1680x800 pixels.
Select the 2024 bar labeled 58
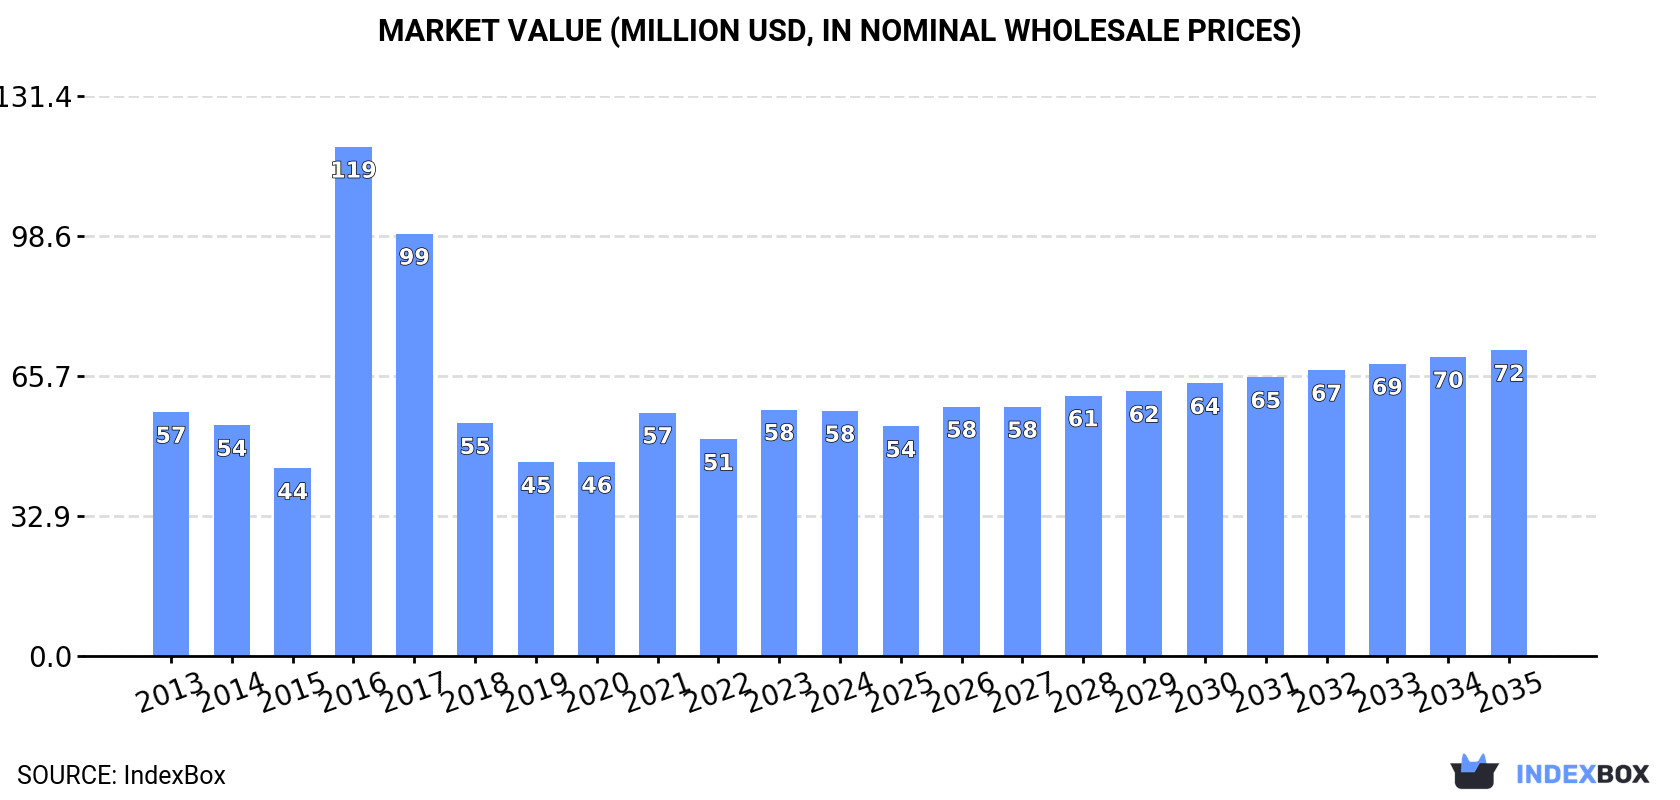tap(840, 533)
